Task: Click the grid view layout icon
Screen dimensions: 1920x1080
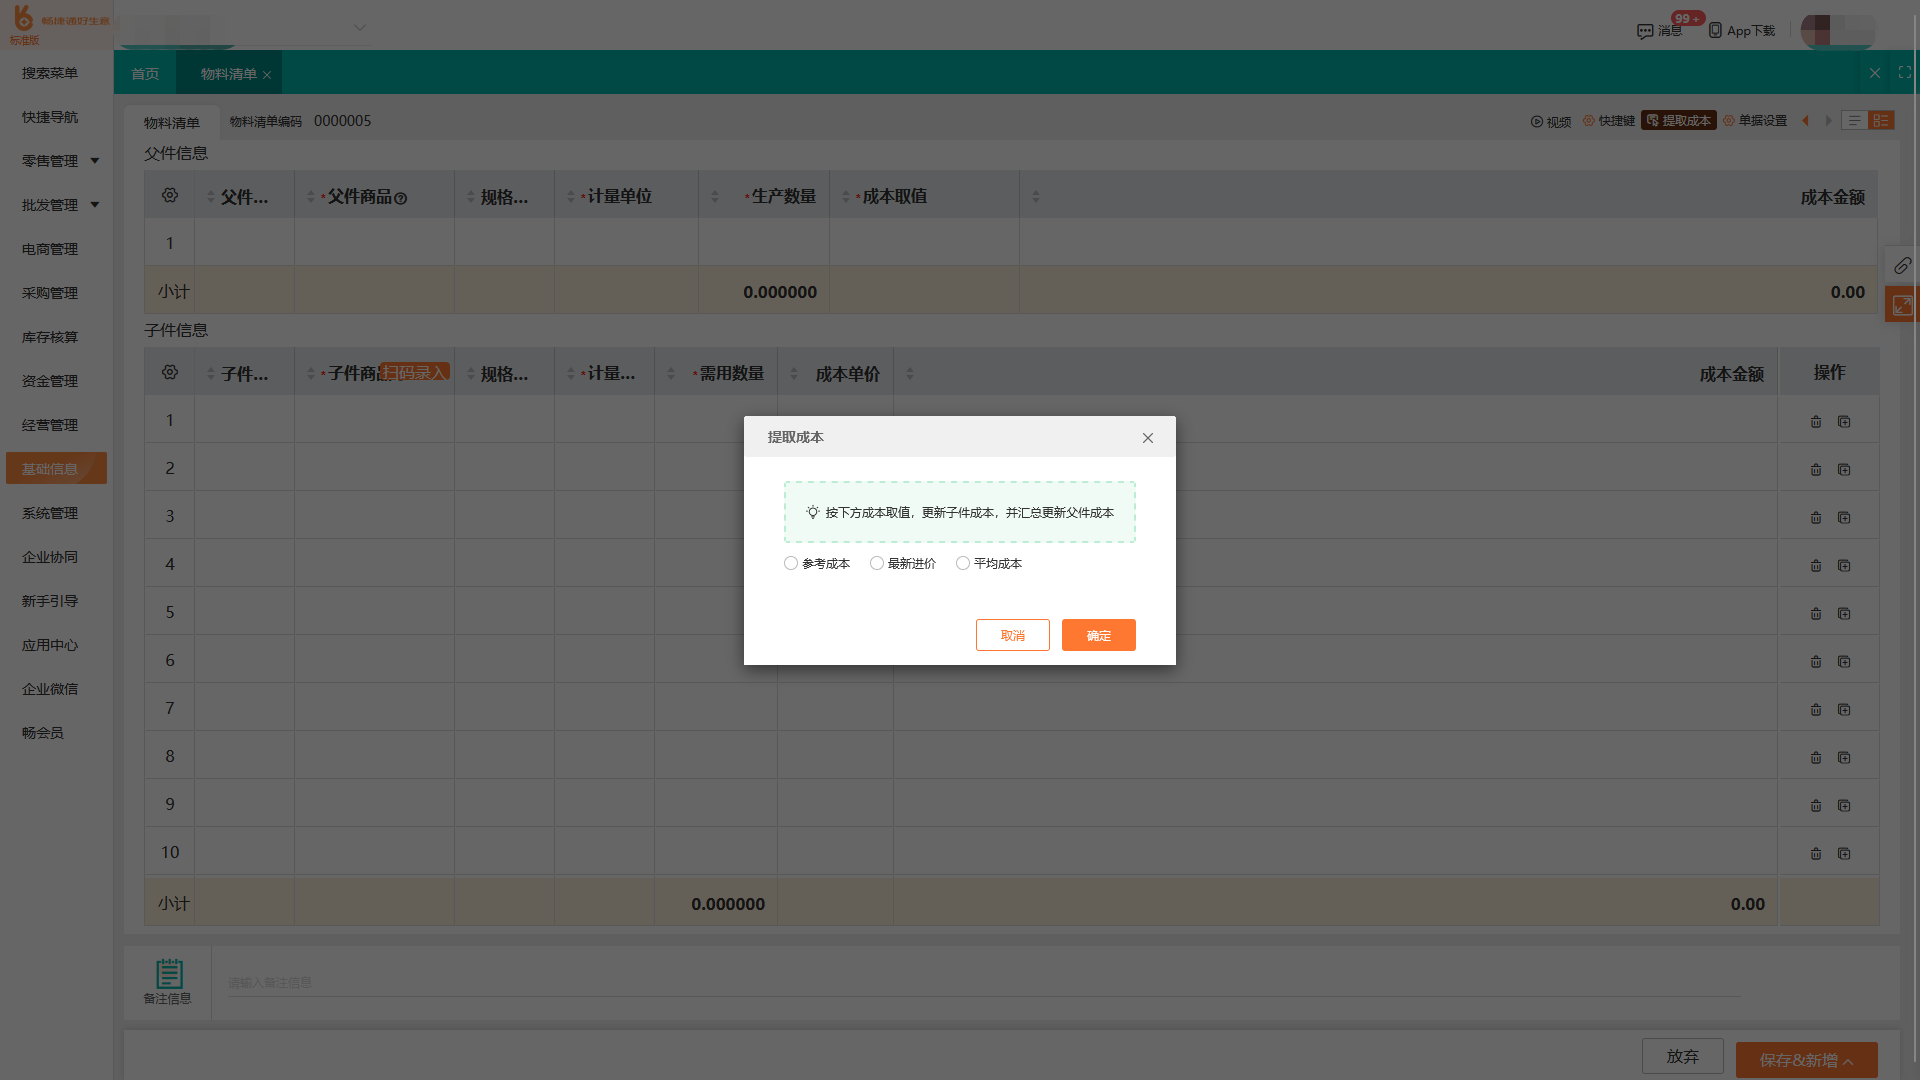Action: tap(1882, 121)
